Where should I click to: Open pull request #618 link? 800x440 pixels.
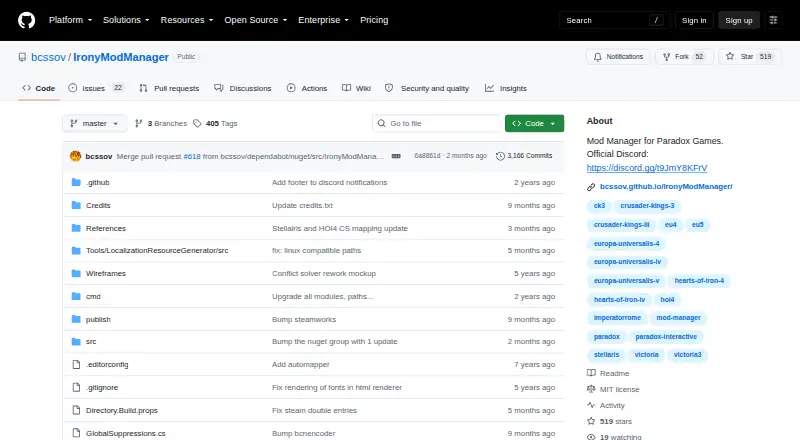tap(192, 156)
